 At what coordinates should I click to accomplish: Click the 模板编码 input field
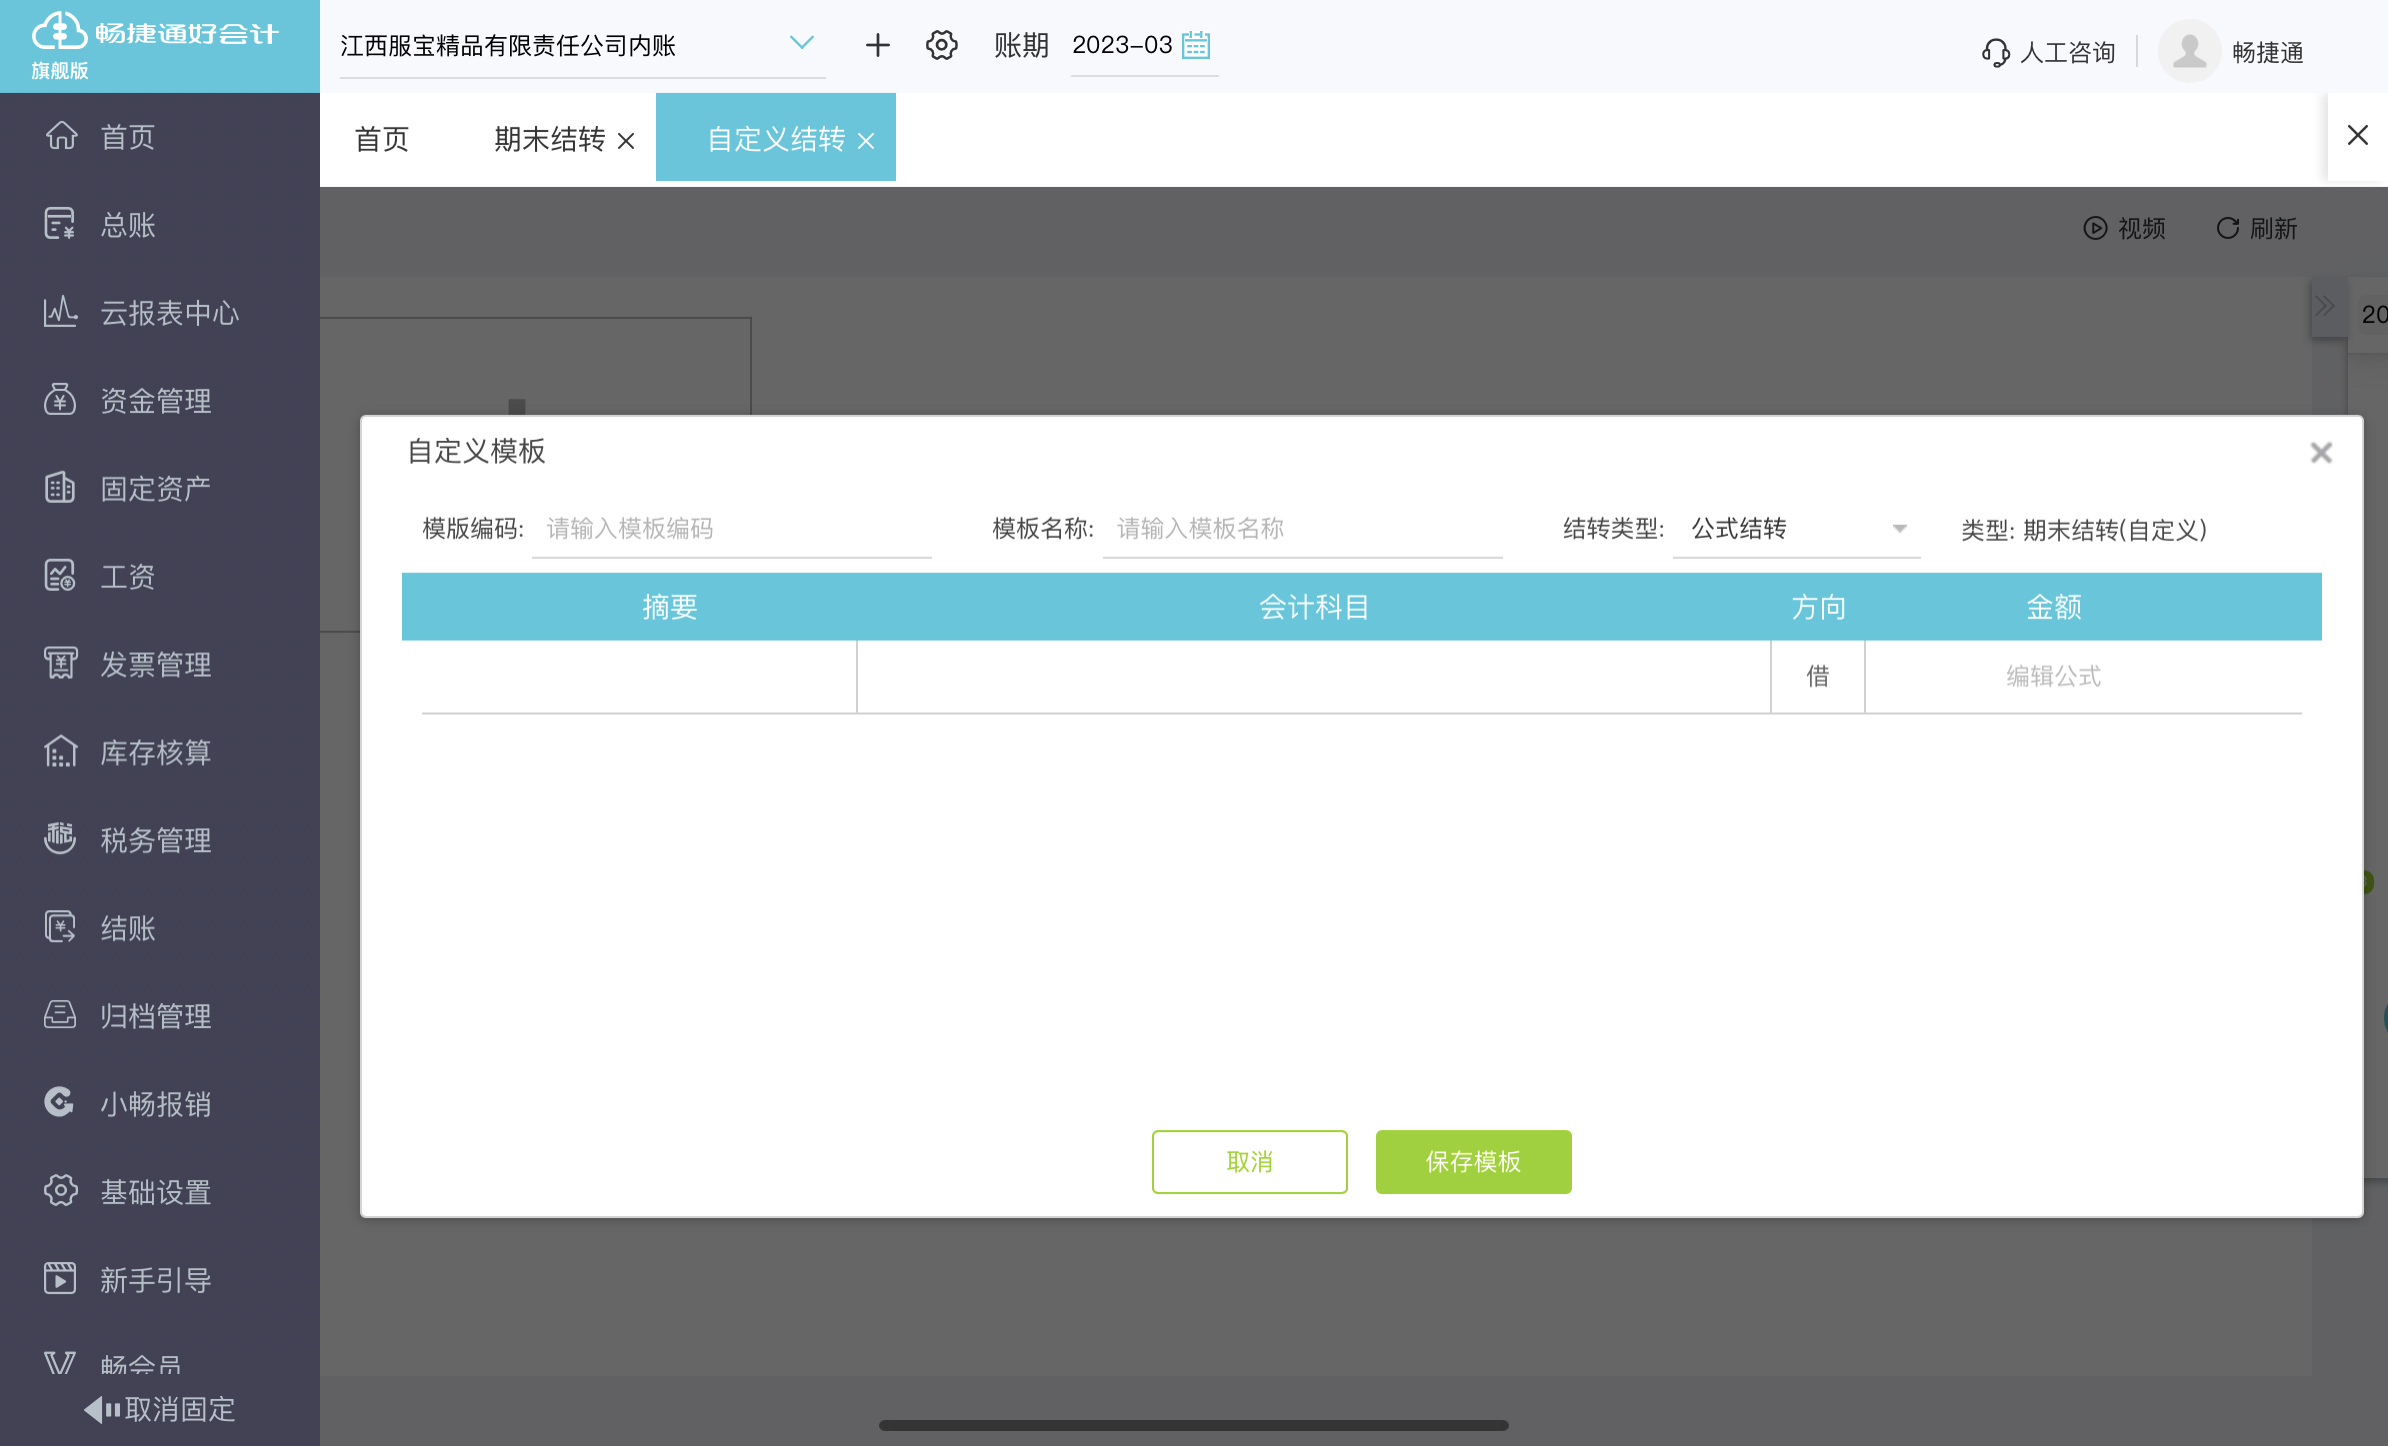733,529
